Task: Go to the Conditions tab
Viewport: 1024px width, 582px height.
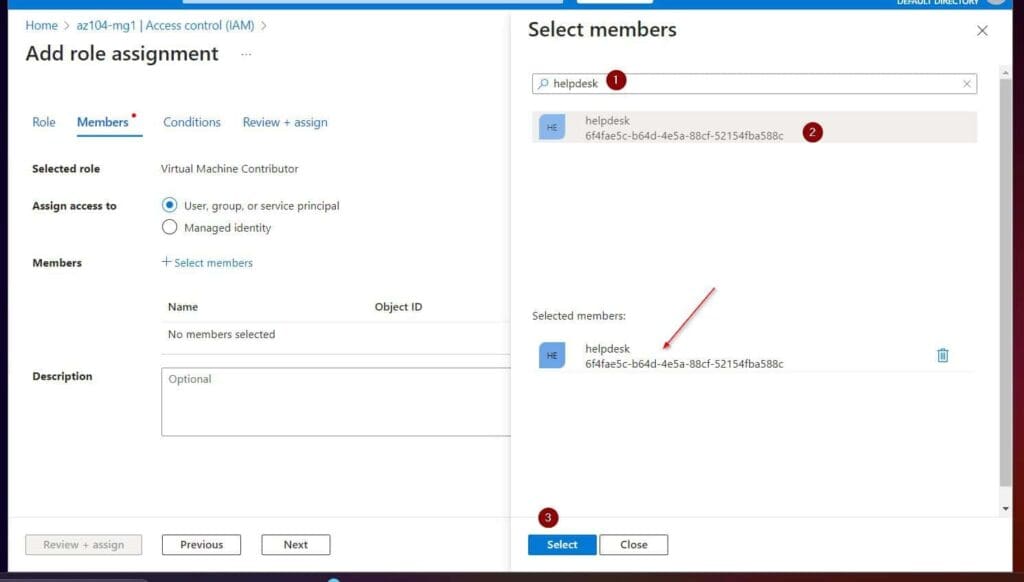Action: [191, 122]
